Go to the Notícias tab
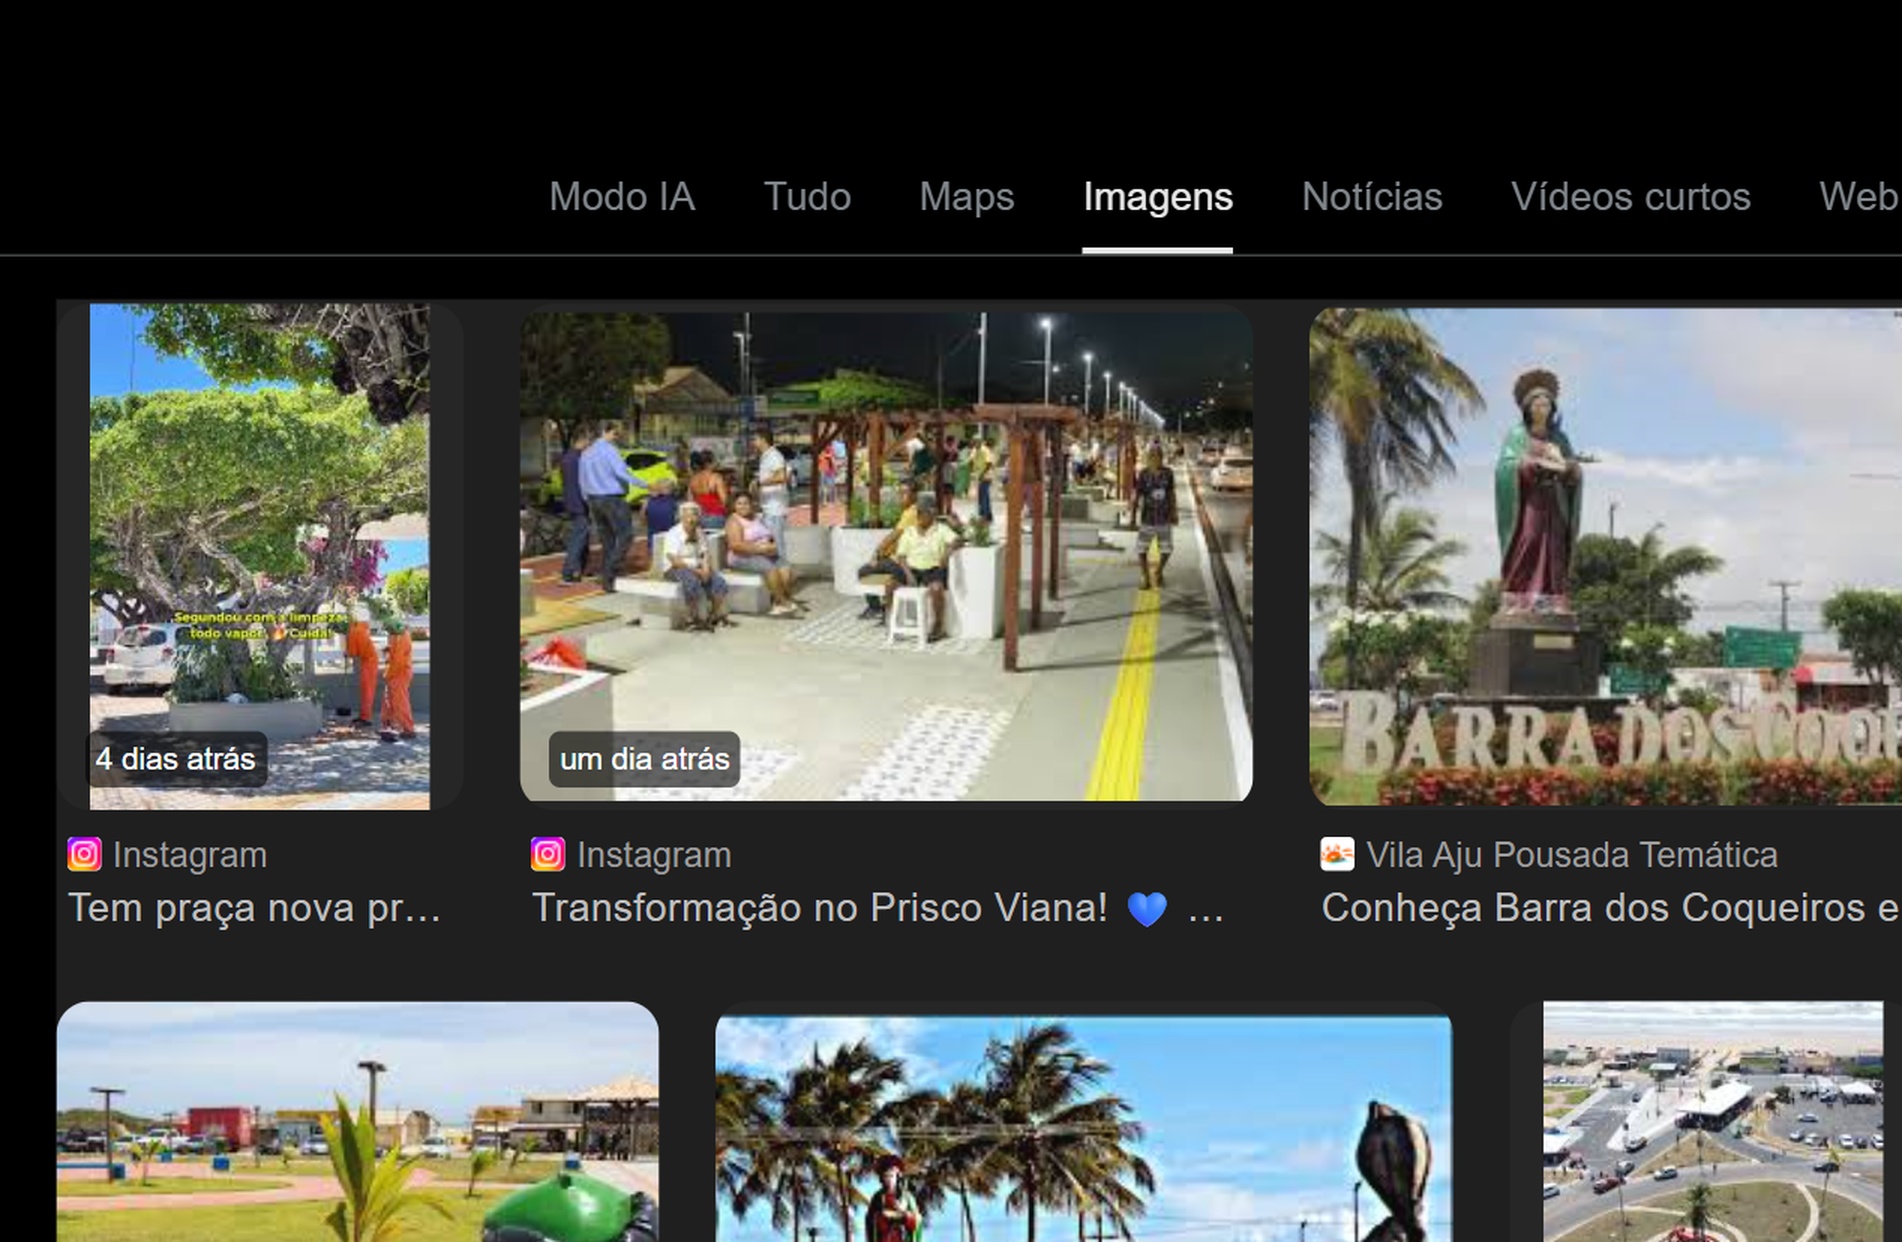The height and width of the screenshot is (1242, 1902). (1371, 197)
